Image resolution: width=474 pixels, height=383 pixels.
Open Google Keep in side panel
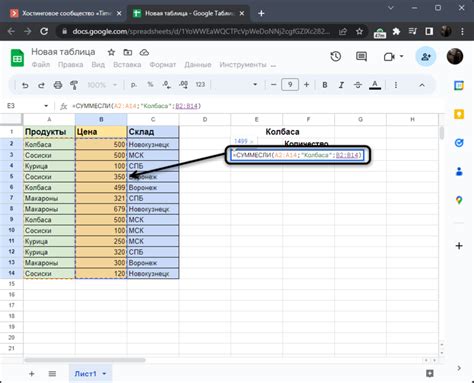459,114
